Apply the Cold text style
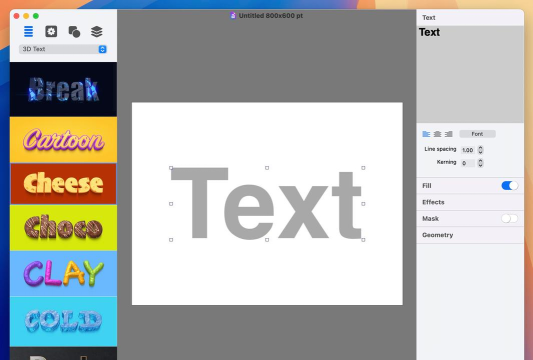 point(63,321)
